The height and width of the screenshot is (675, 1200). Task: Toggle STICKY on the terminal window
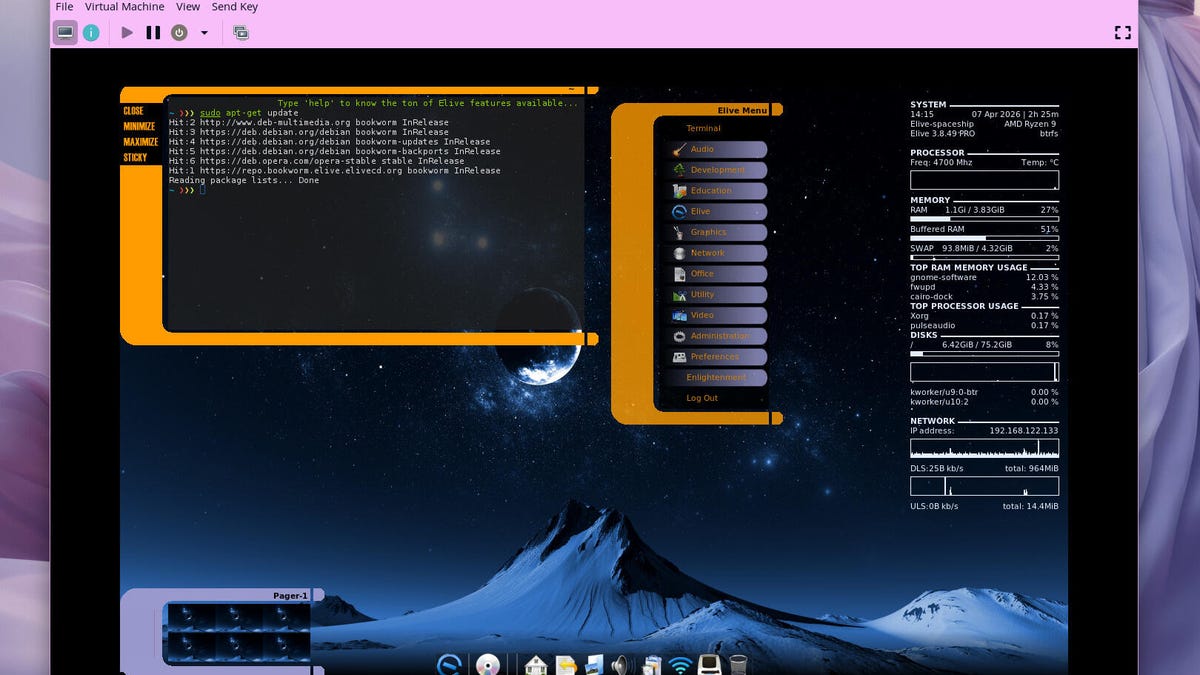(137, 157)
